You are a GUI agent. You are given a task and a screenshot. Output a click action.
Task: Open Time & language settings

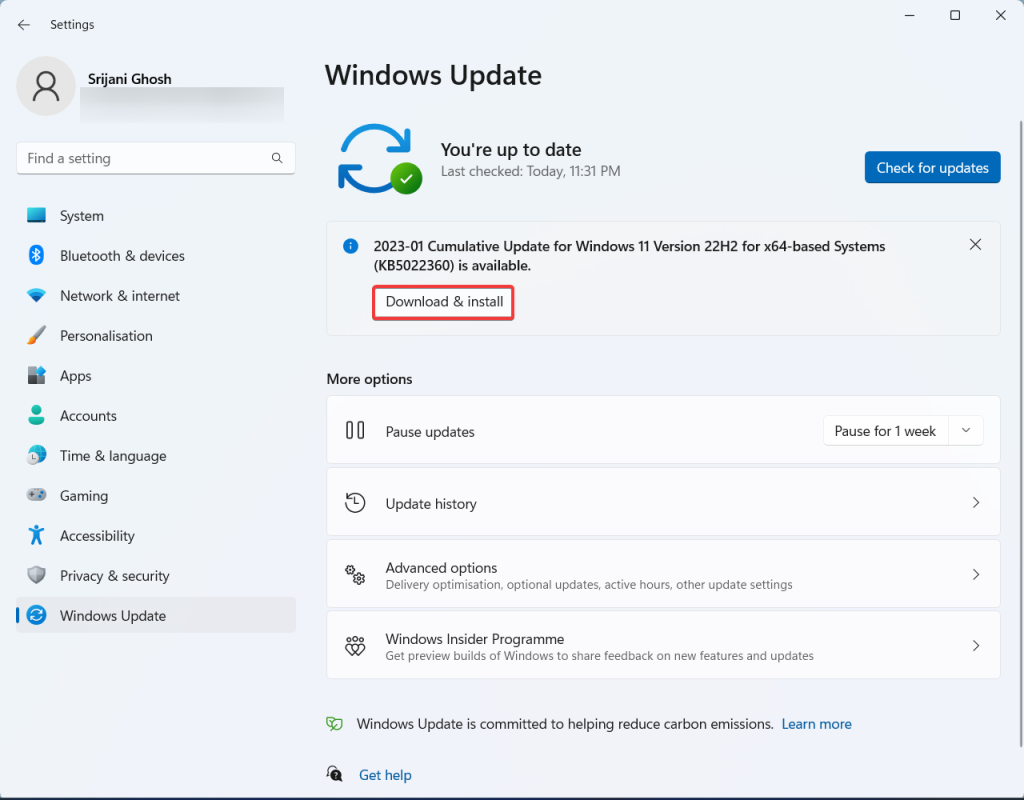(156, 455)
